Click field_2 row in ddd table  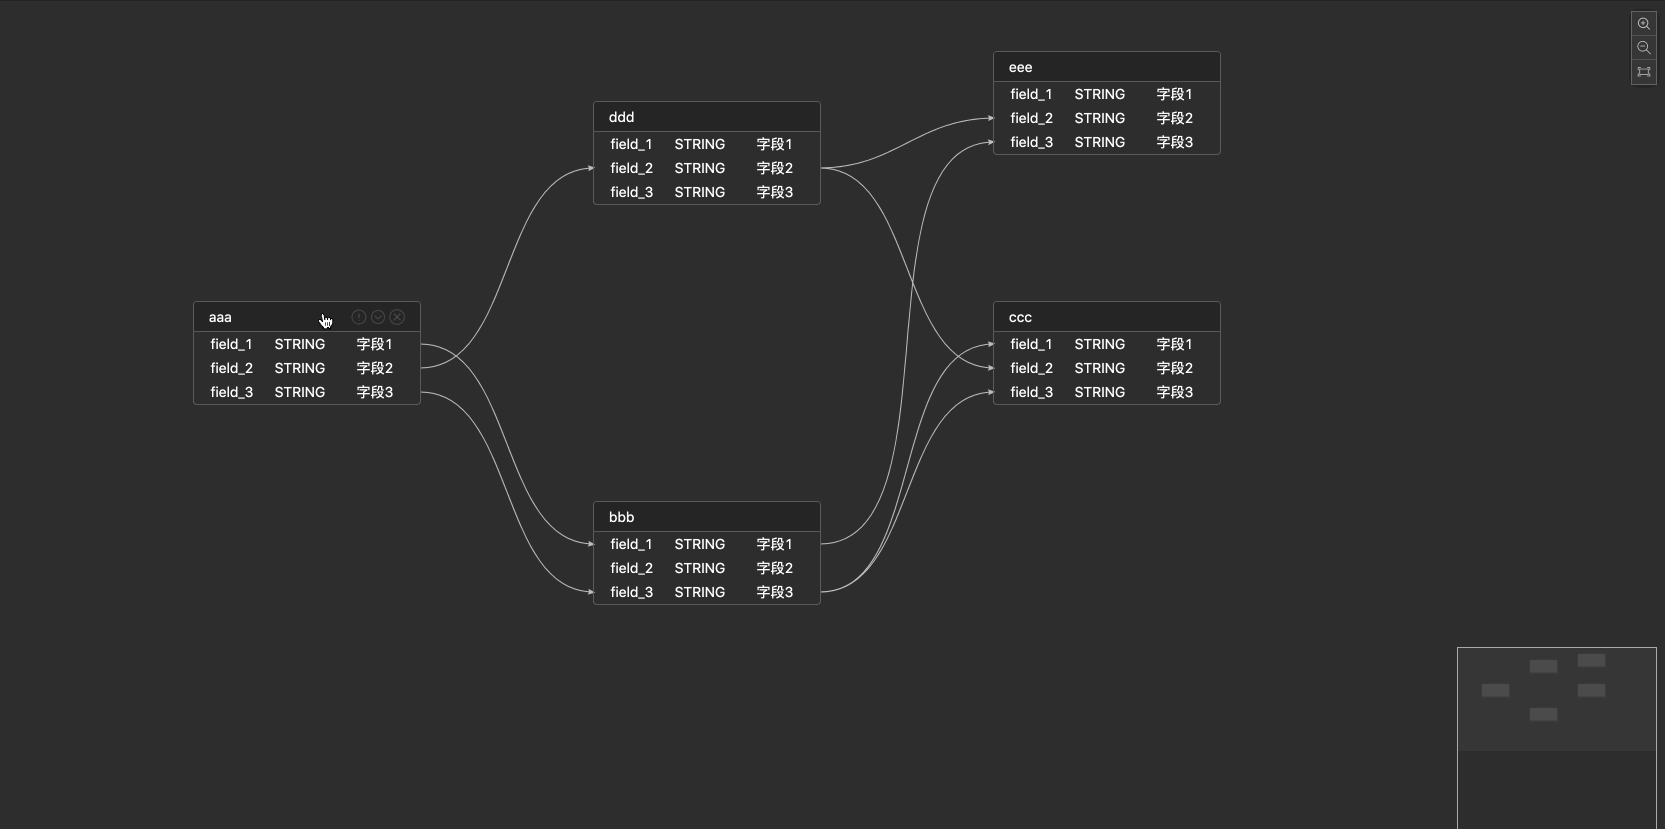point(706,168)
